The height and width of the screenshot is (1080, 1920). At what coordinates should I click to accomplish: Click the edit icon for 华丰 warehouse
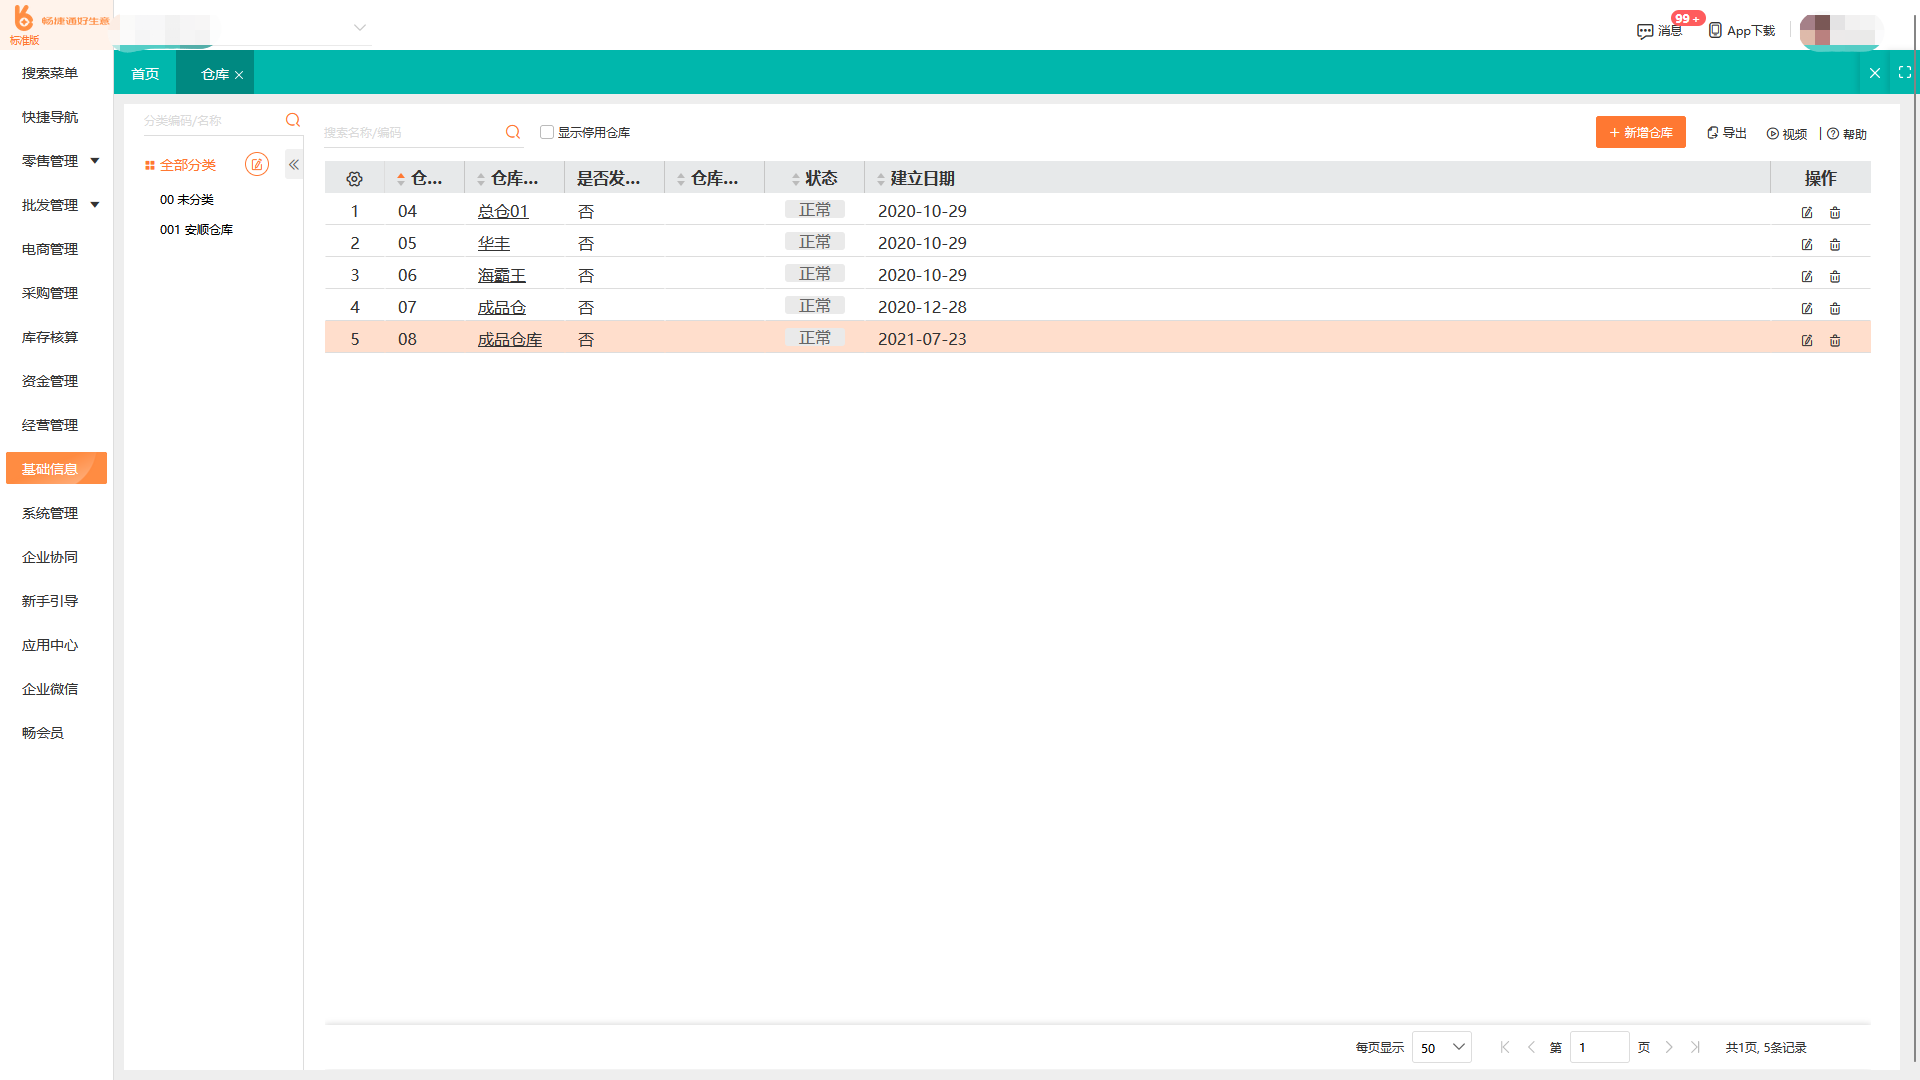coord(1807,244)
